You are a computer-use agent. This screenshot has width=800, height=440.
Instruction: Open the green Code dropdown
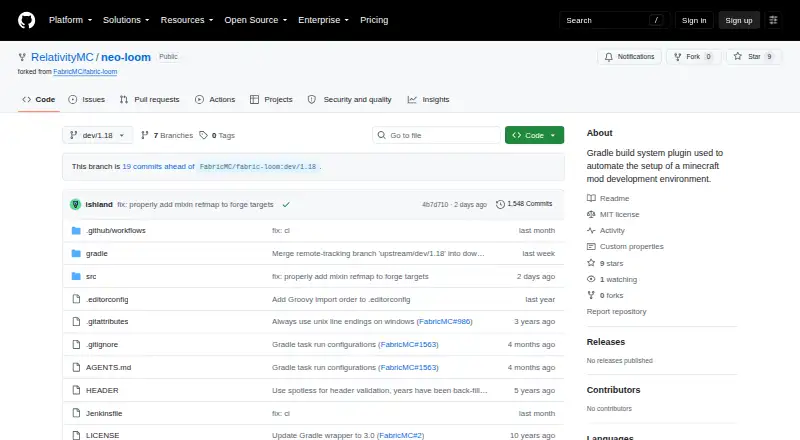click(x=534, y=135)
